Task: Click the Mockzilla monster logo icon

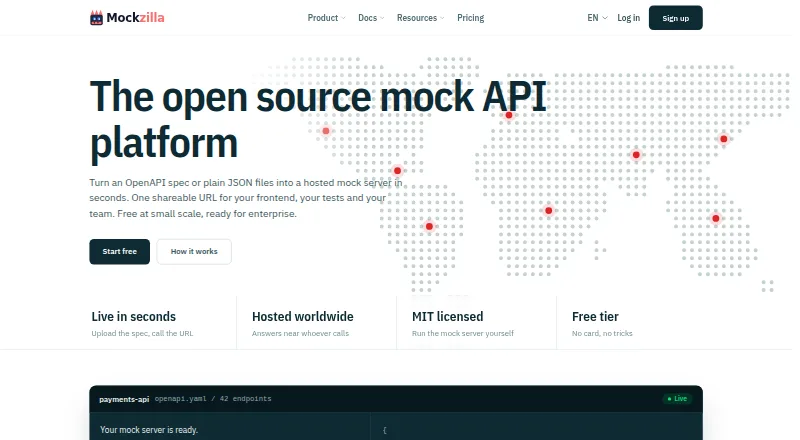Action: [96, 18]
